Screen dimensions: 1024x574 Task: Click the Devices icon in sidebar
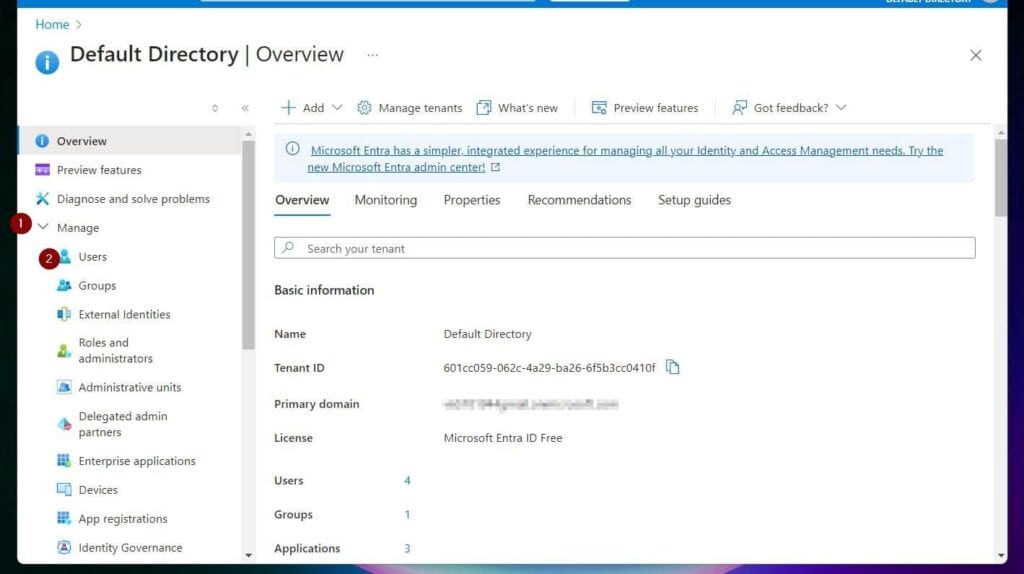coord(64,489)
